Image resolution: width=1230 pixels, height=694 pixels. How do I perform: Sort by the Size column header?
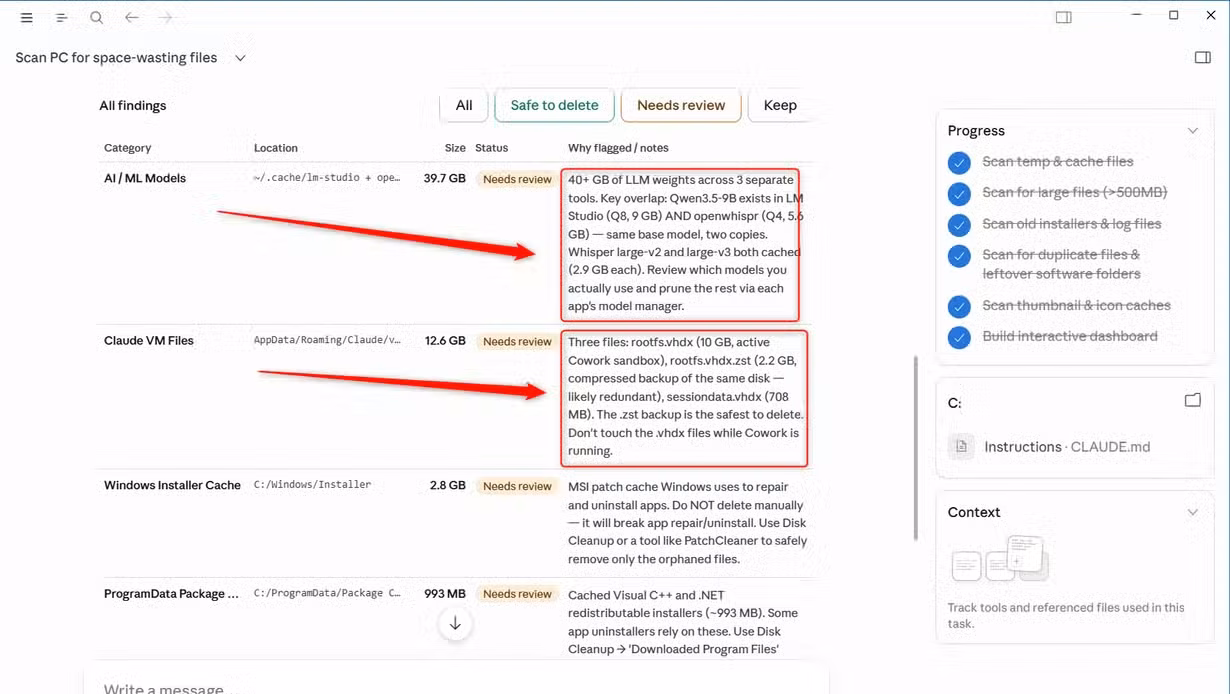point(455,148)
